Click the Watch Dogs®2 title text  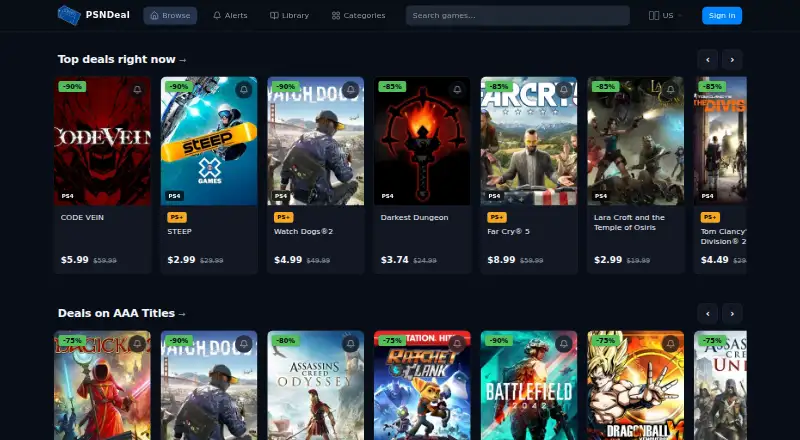(304, 232)
